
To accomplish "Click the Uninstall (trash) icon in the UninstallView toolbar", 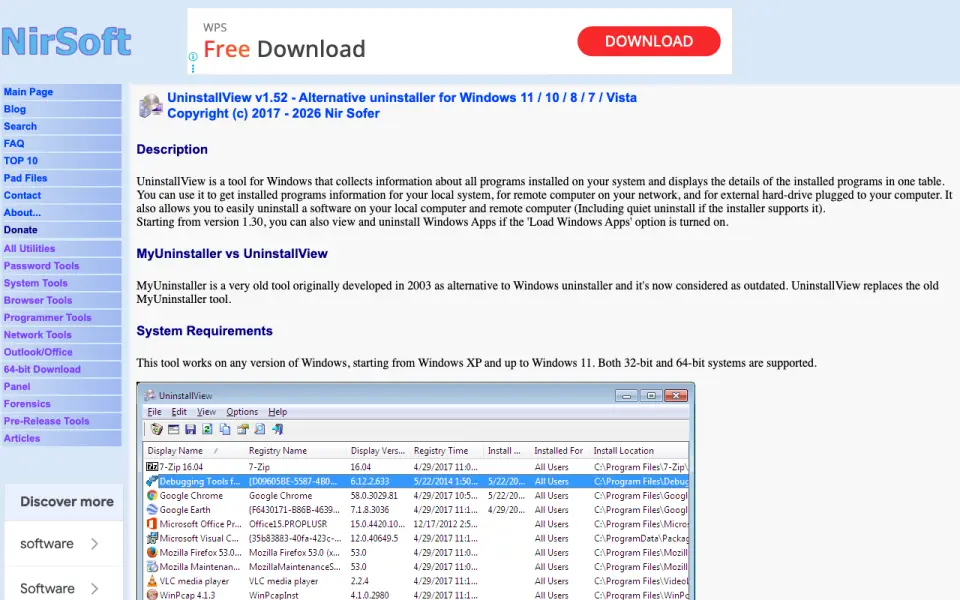I will [x=157, y=429].
